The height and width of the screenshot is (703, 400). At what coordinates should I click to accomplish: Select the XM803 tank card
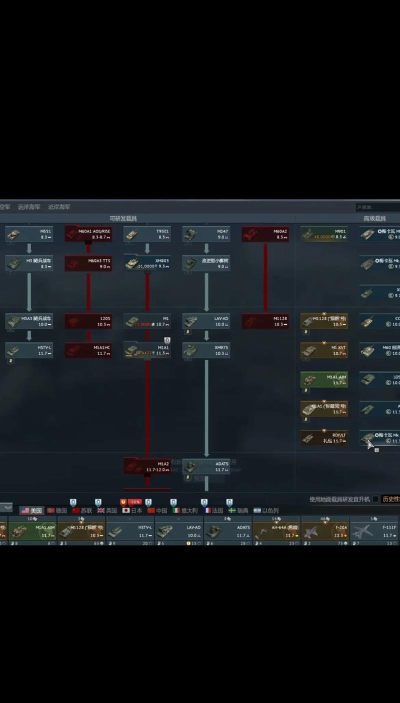(x=147, y=263)
